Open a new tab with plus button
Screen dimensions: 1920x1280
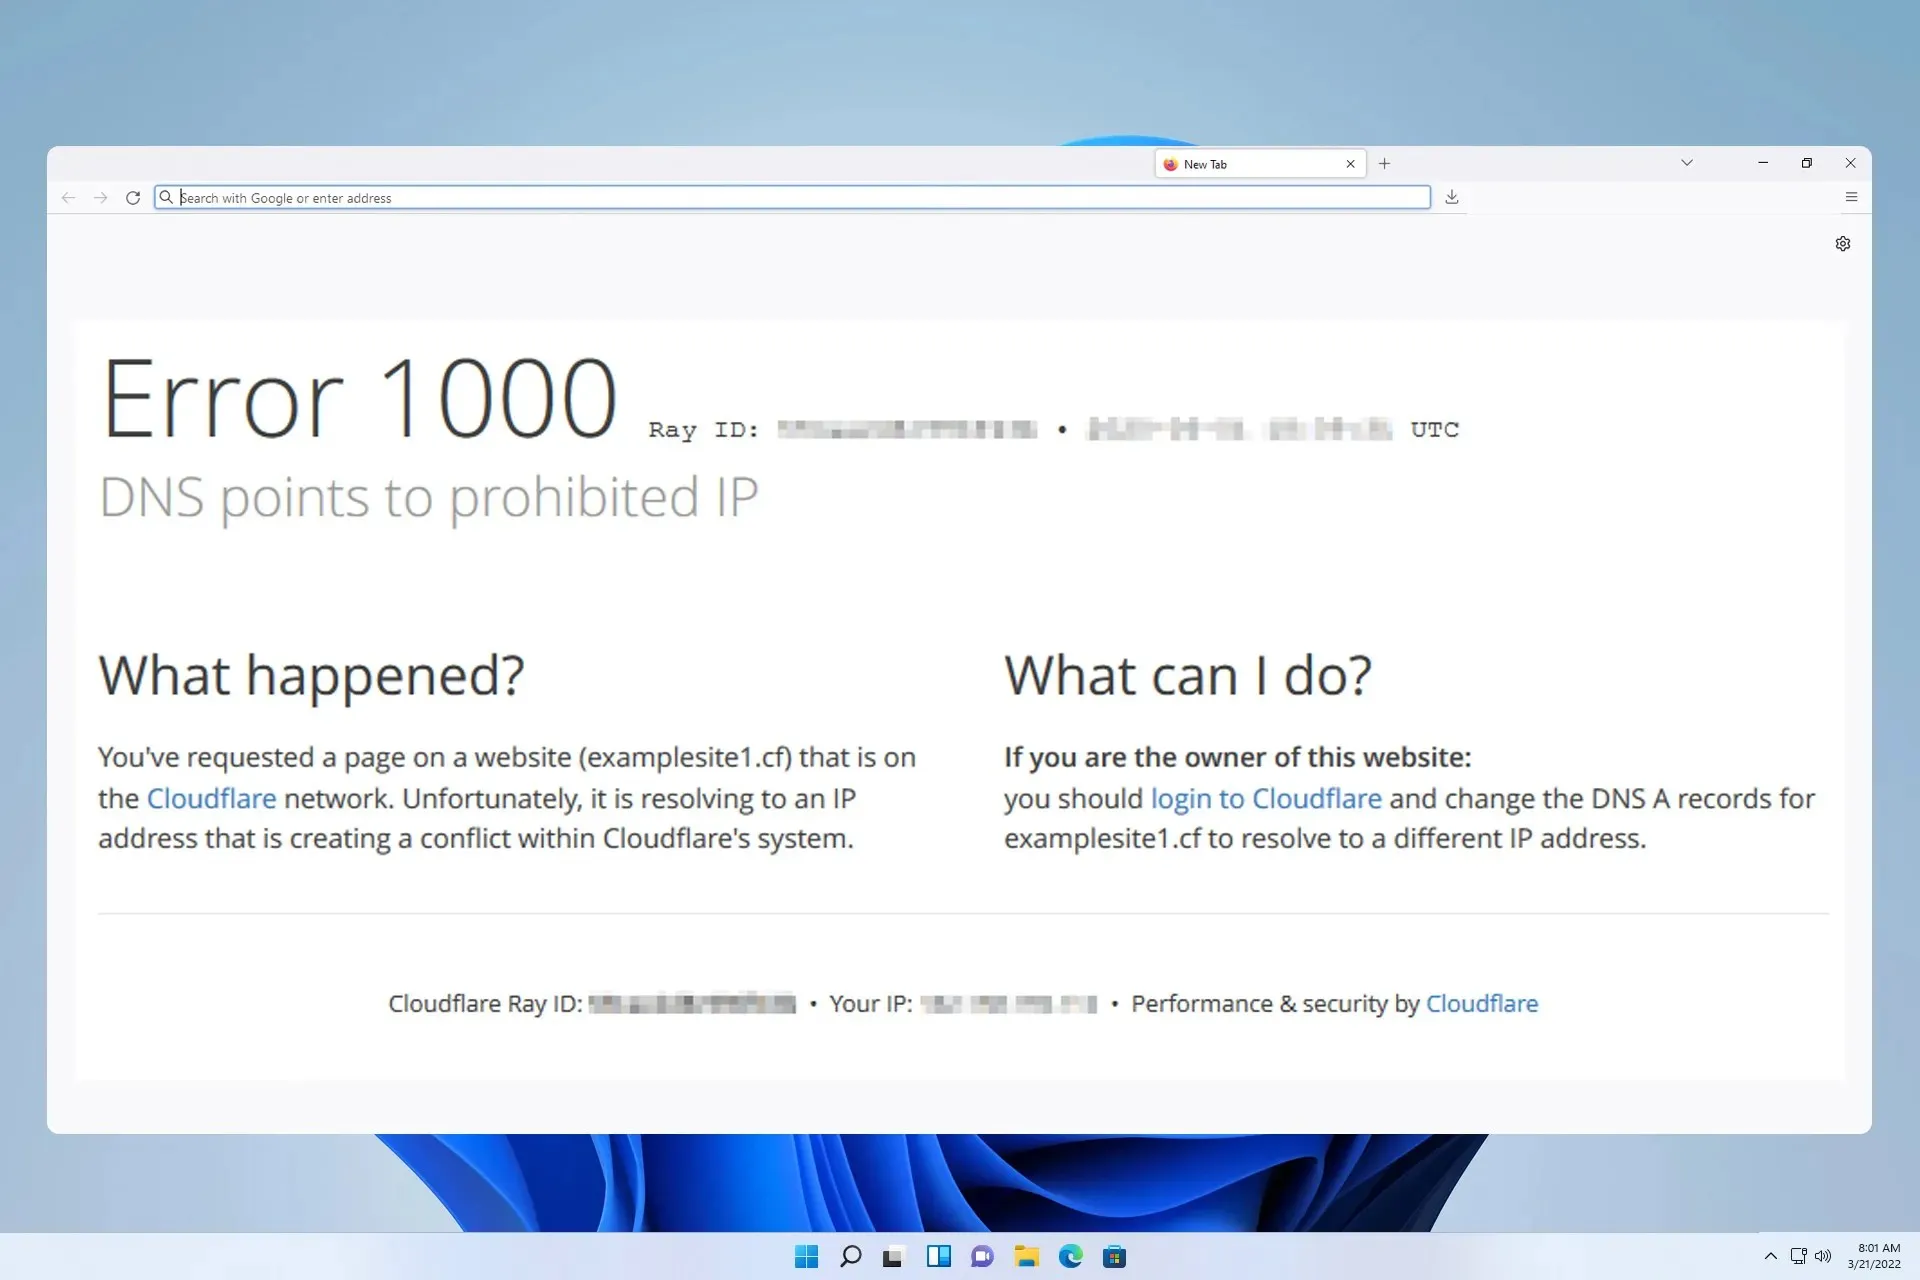(1384, 164)
